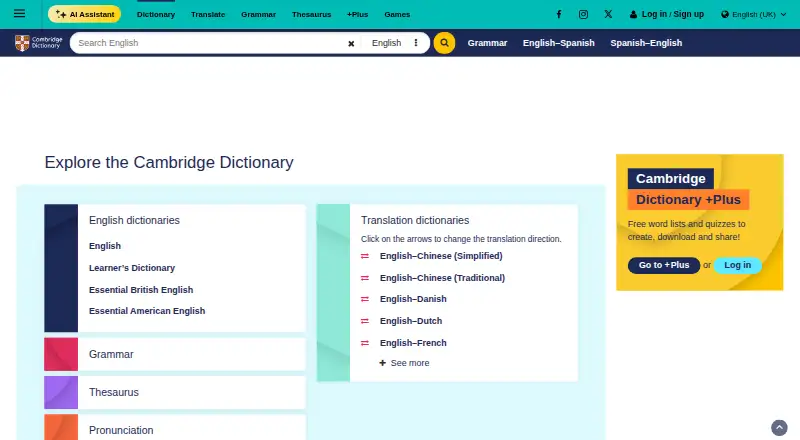Open English–Danish dictionary
The height and width of the screenshot is (440, 800).
pyautogui.click(x=413, y=299)
